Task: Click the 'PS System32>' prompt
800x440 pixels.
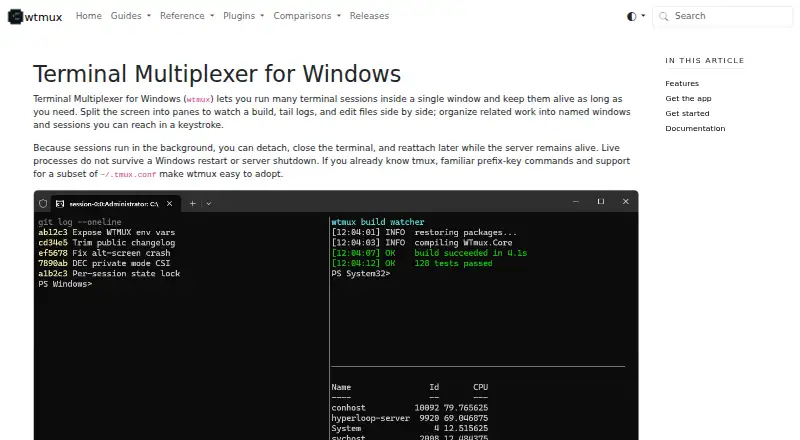Action: [x=361, y=274]
